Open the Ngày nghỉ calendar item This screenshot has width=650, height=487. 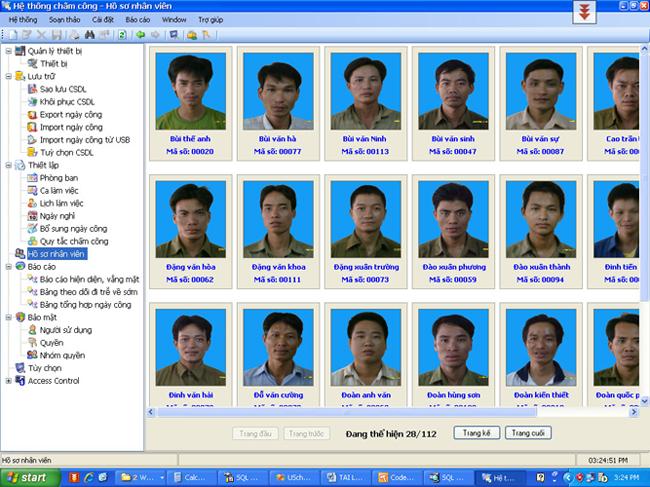58,216
